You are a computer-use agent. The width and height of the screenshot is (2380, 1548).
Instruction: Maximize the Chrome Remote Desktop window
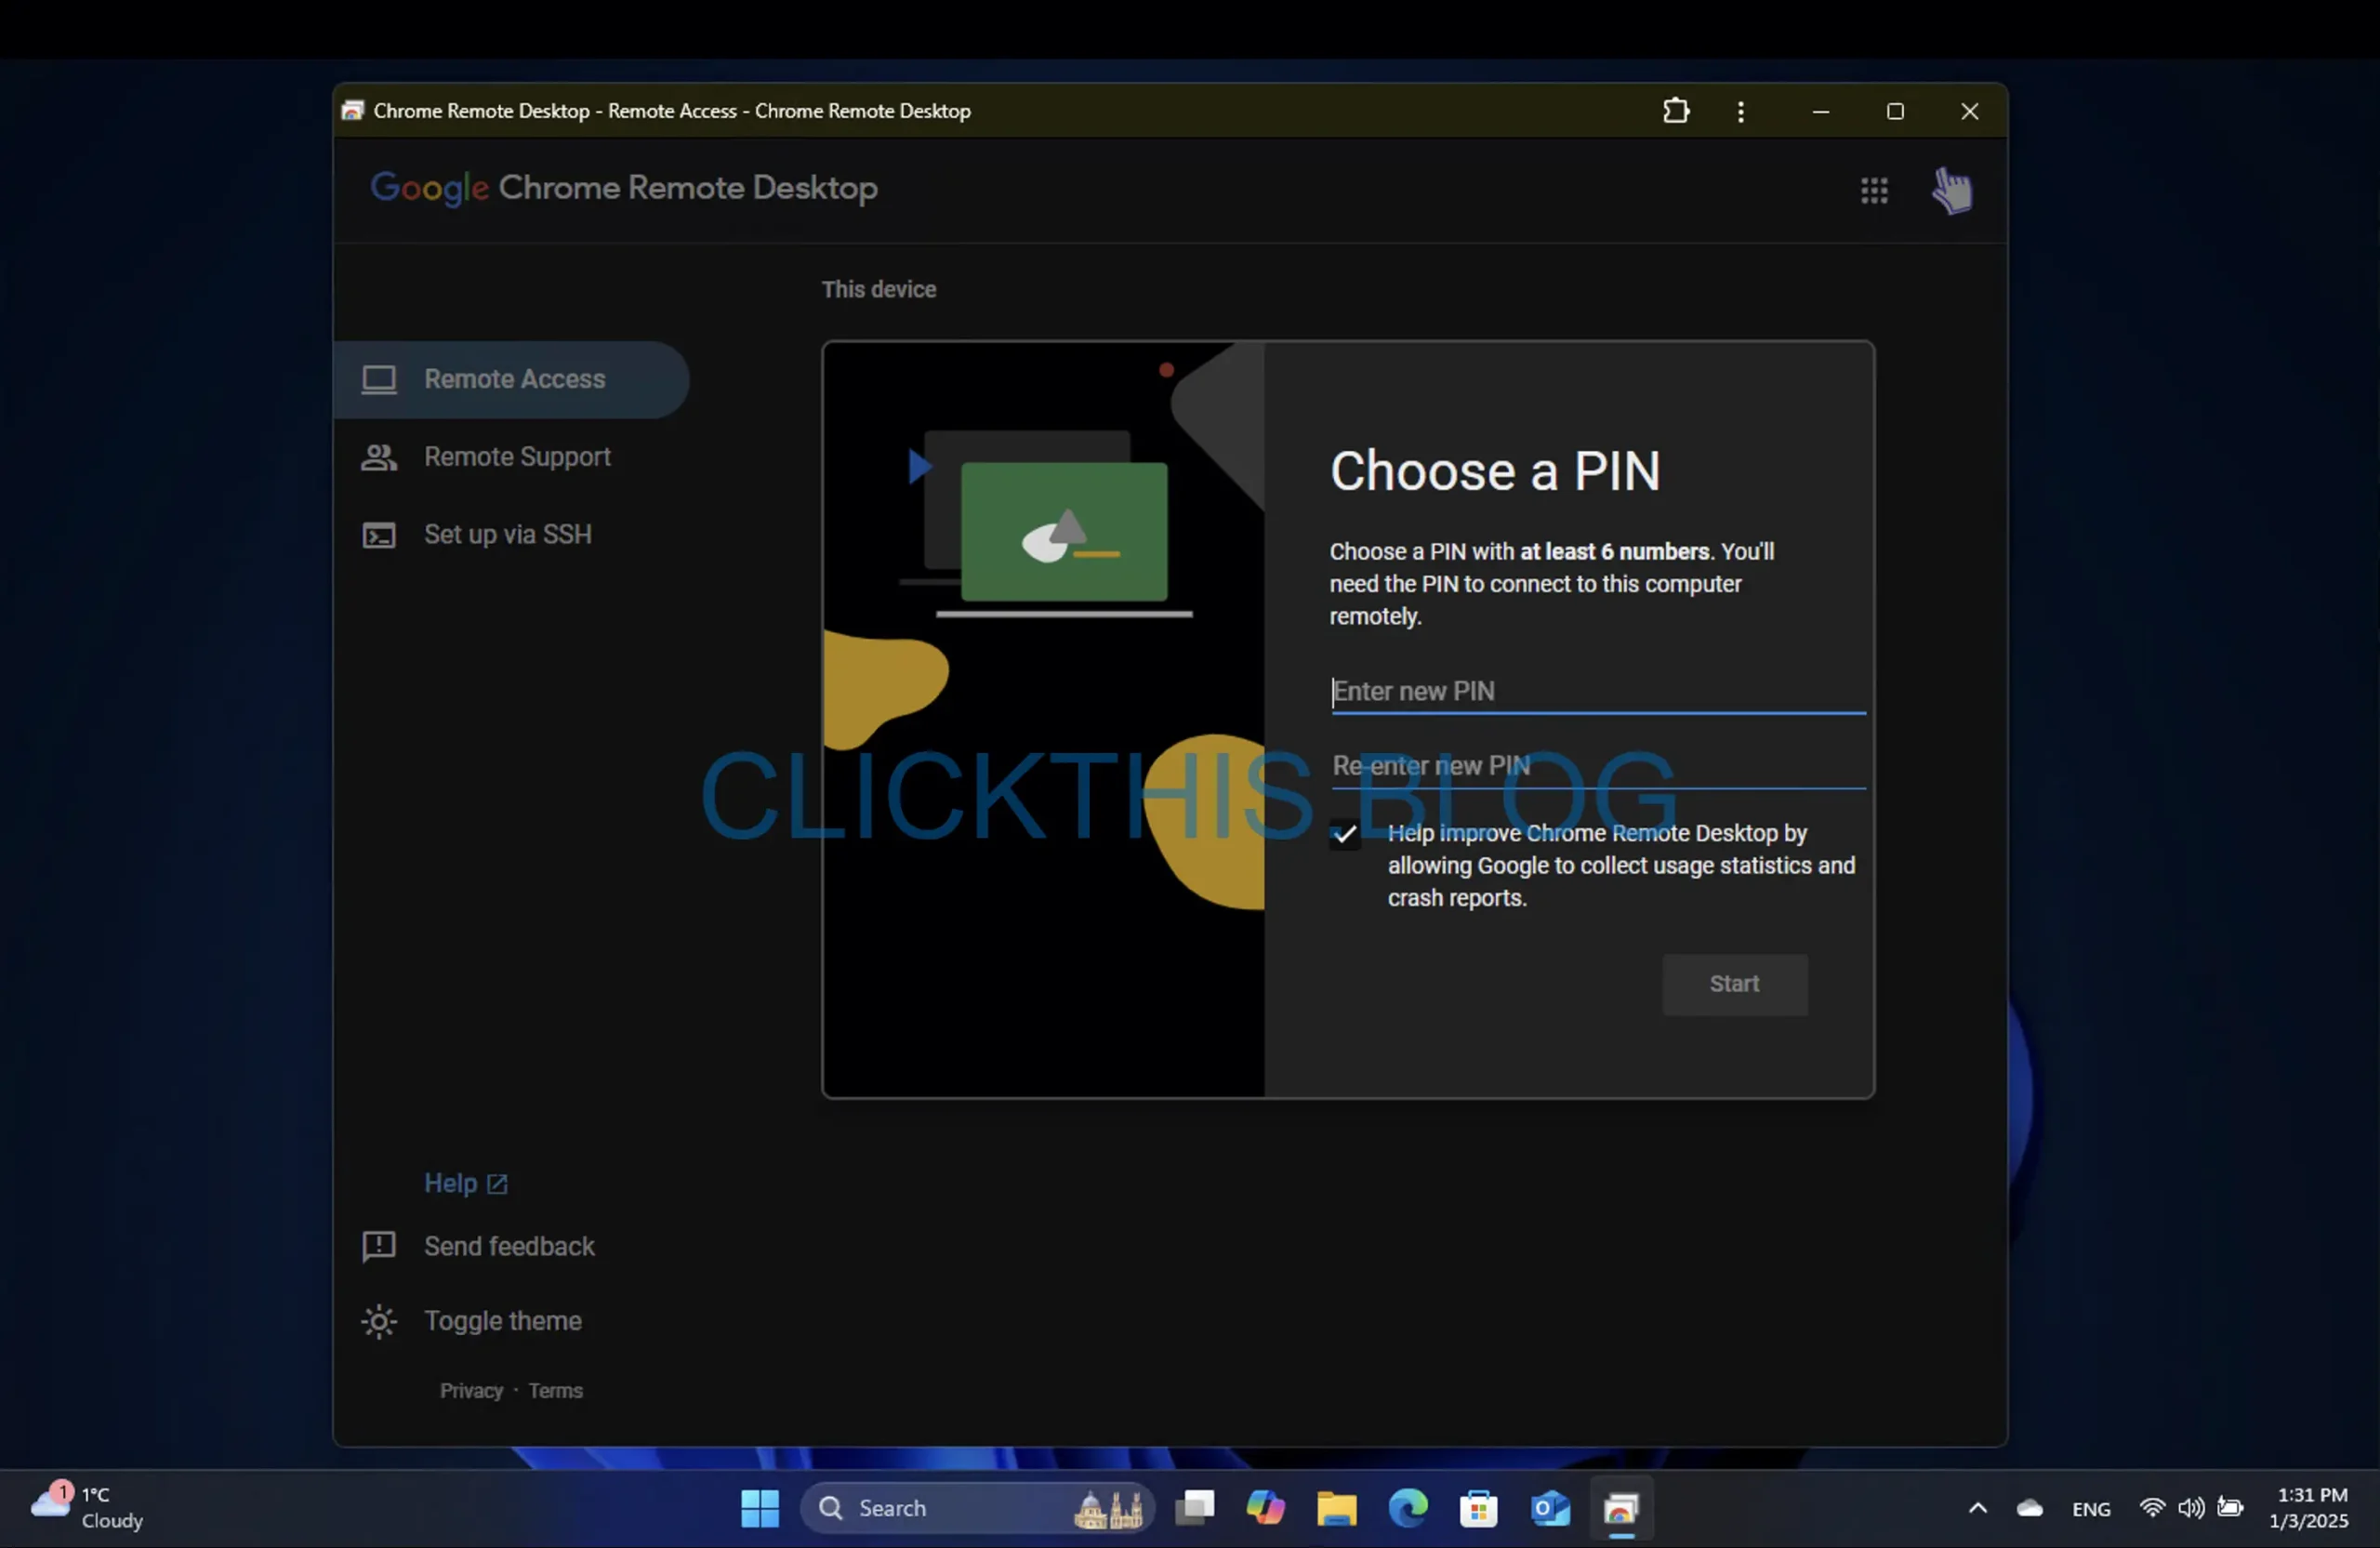point(1895,111)
